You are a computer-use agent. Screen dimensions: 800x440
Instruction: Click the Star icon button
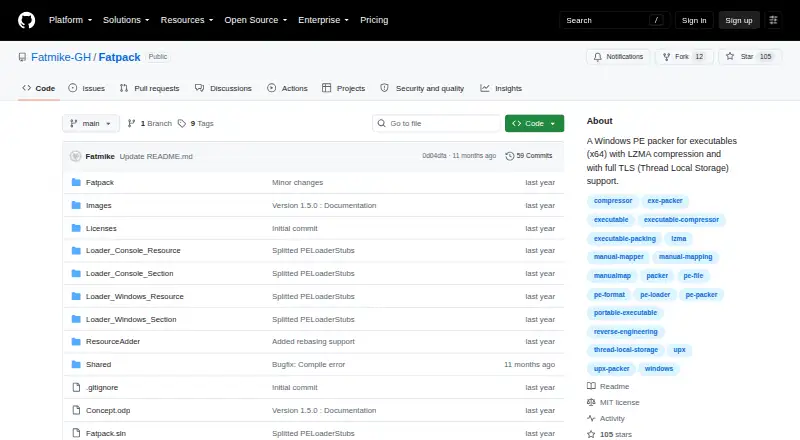pos(730,57)
